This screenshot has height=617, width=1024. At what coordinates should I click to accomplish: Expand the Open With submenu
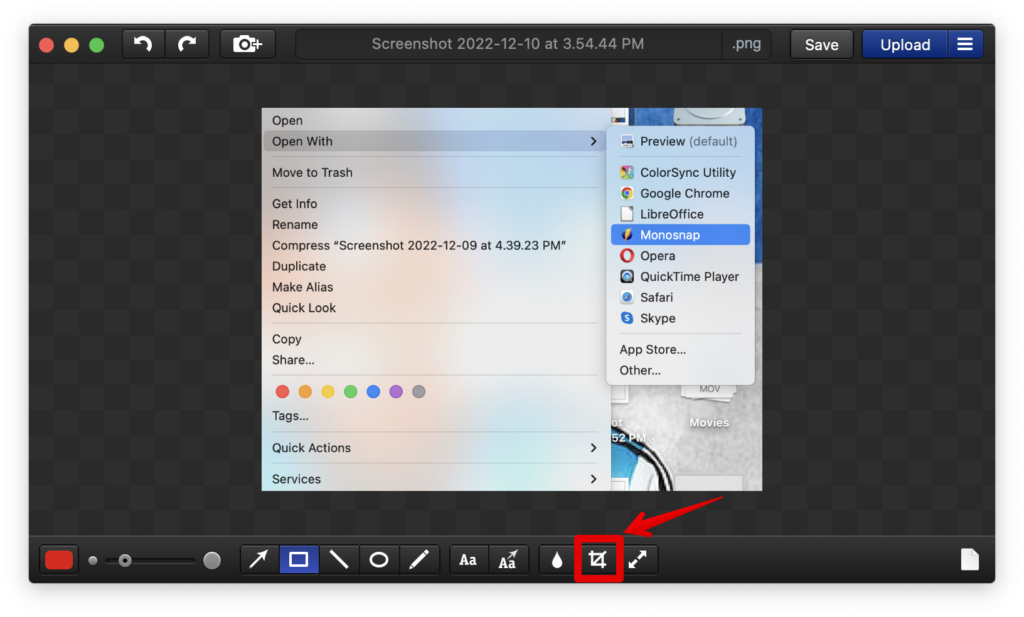[436, 141]
